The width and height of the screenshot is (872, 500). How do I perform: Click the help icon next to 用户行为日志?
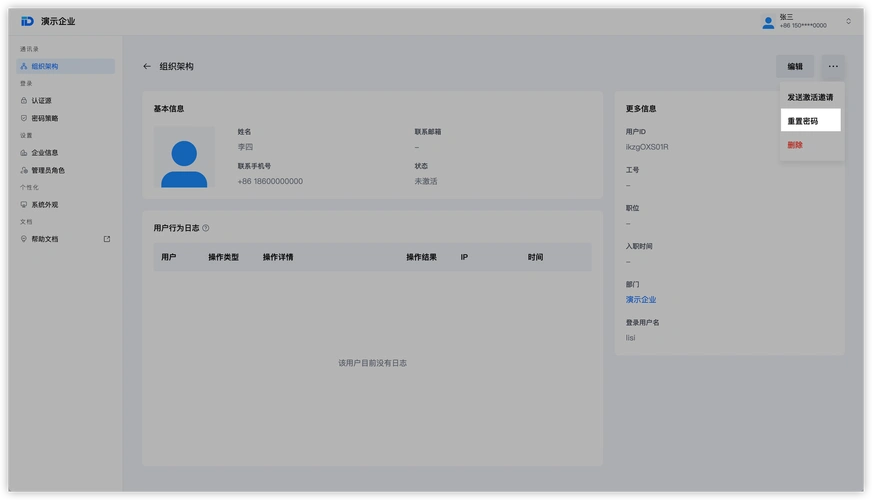click(206, 228)
